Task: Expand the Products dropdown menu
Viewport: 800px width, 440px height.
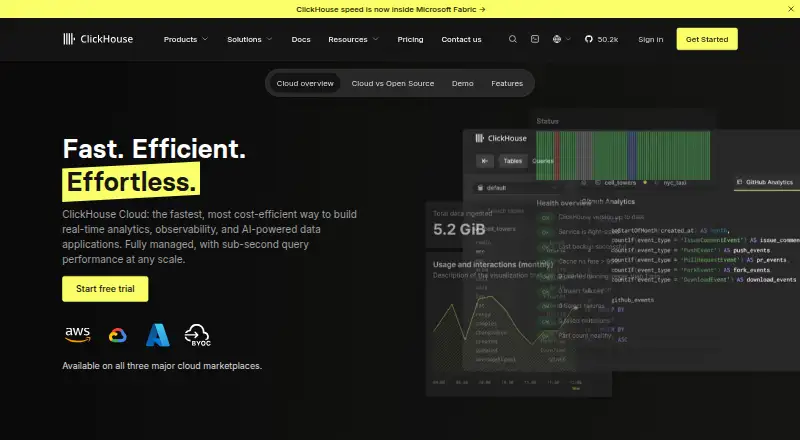Action: 186,39
